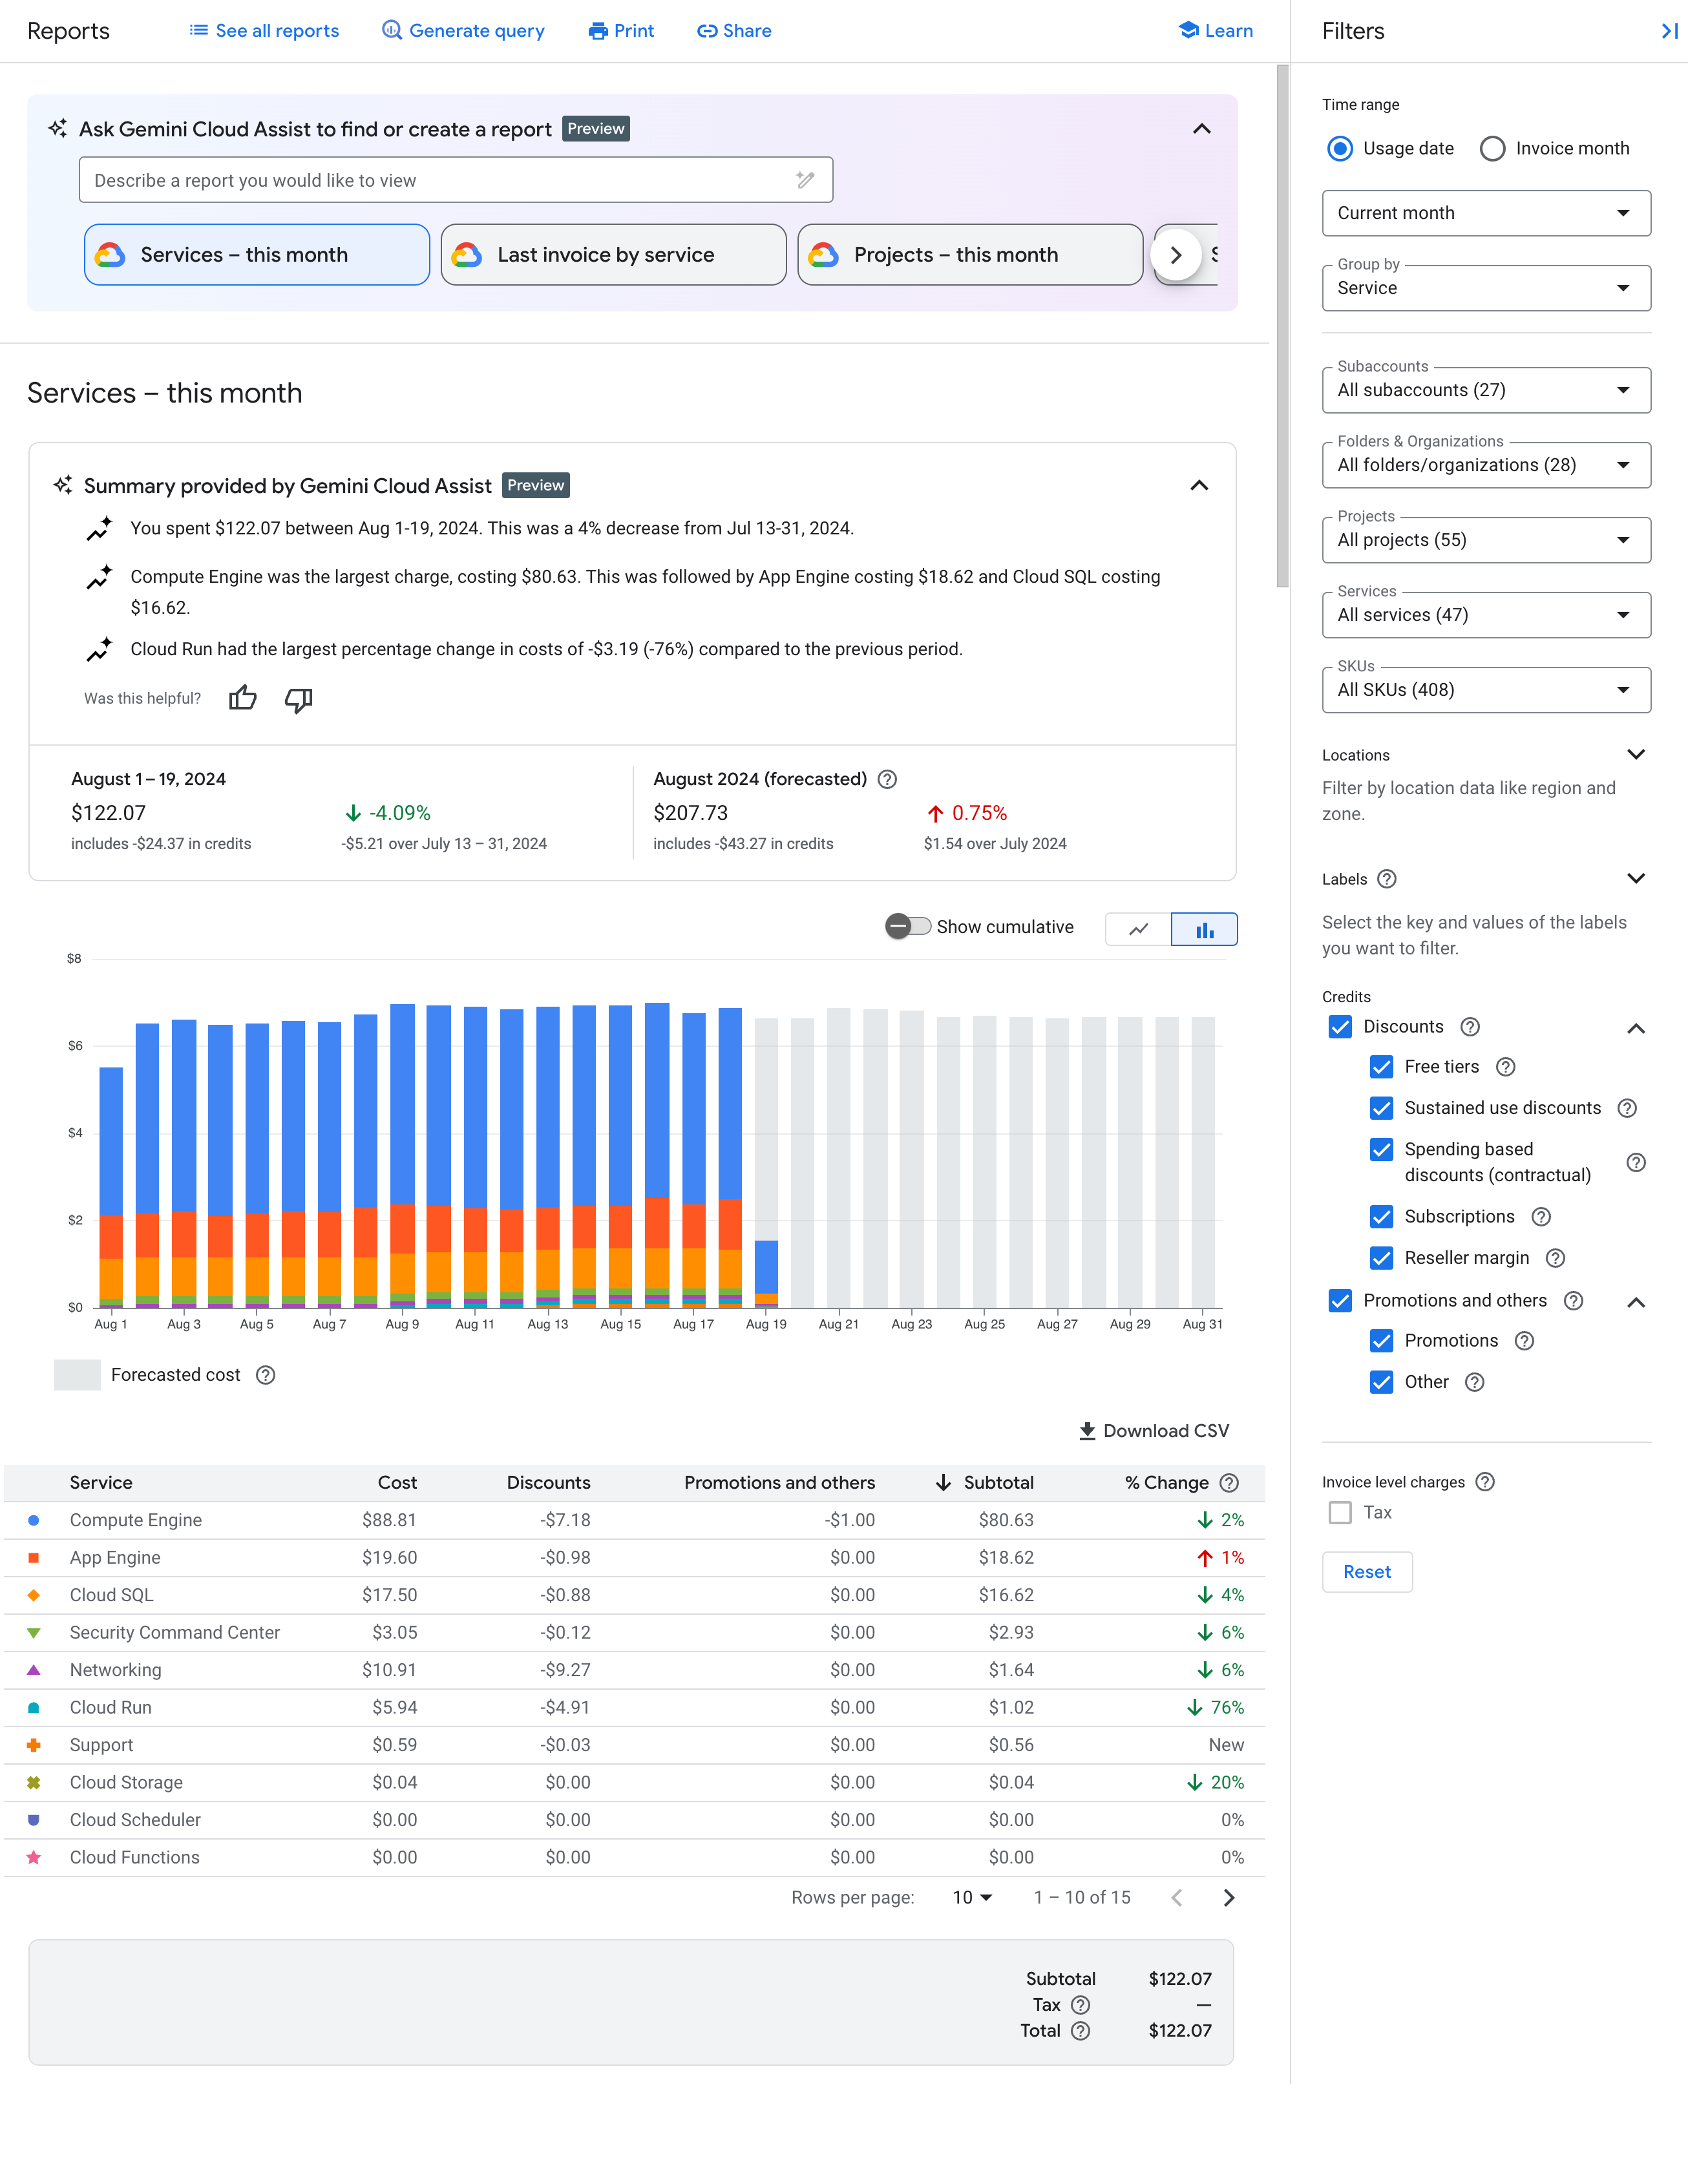The width and height of the screenshot is (1688, 2184).
Task: Click the See all reports link
Action: [x=262, y=30]
